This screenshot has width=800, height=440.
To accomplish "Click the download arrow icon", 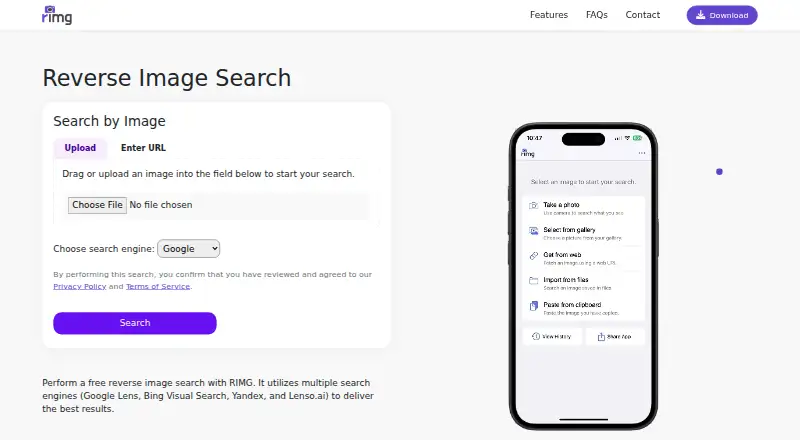I will point(701,15).
